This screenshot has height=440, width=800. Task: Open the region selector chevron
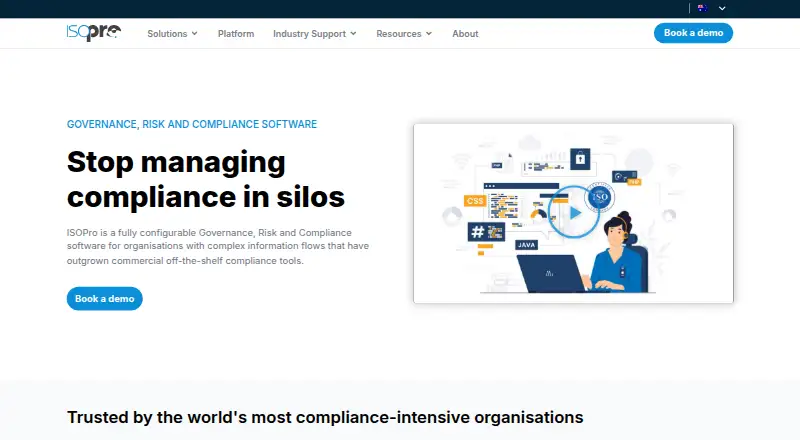[x=722, y=8]
